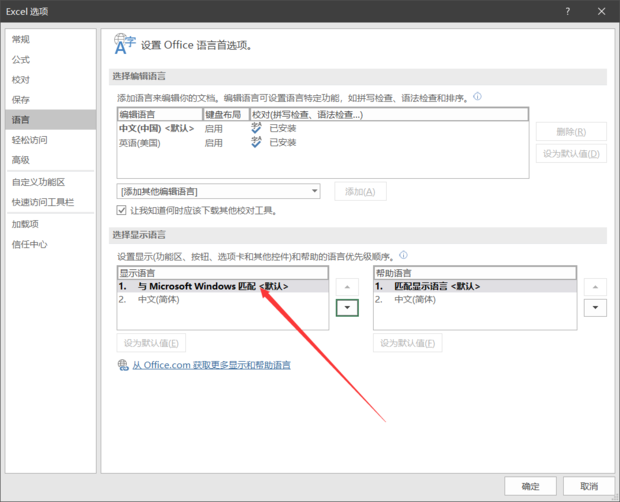Click the info icon beside editing language description
Screen dimensions: 620x502
[478, 97]
